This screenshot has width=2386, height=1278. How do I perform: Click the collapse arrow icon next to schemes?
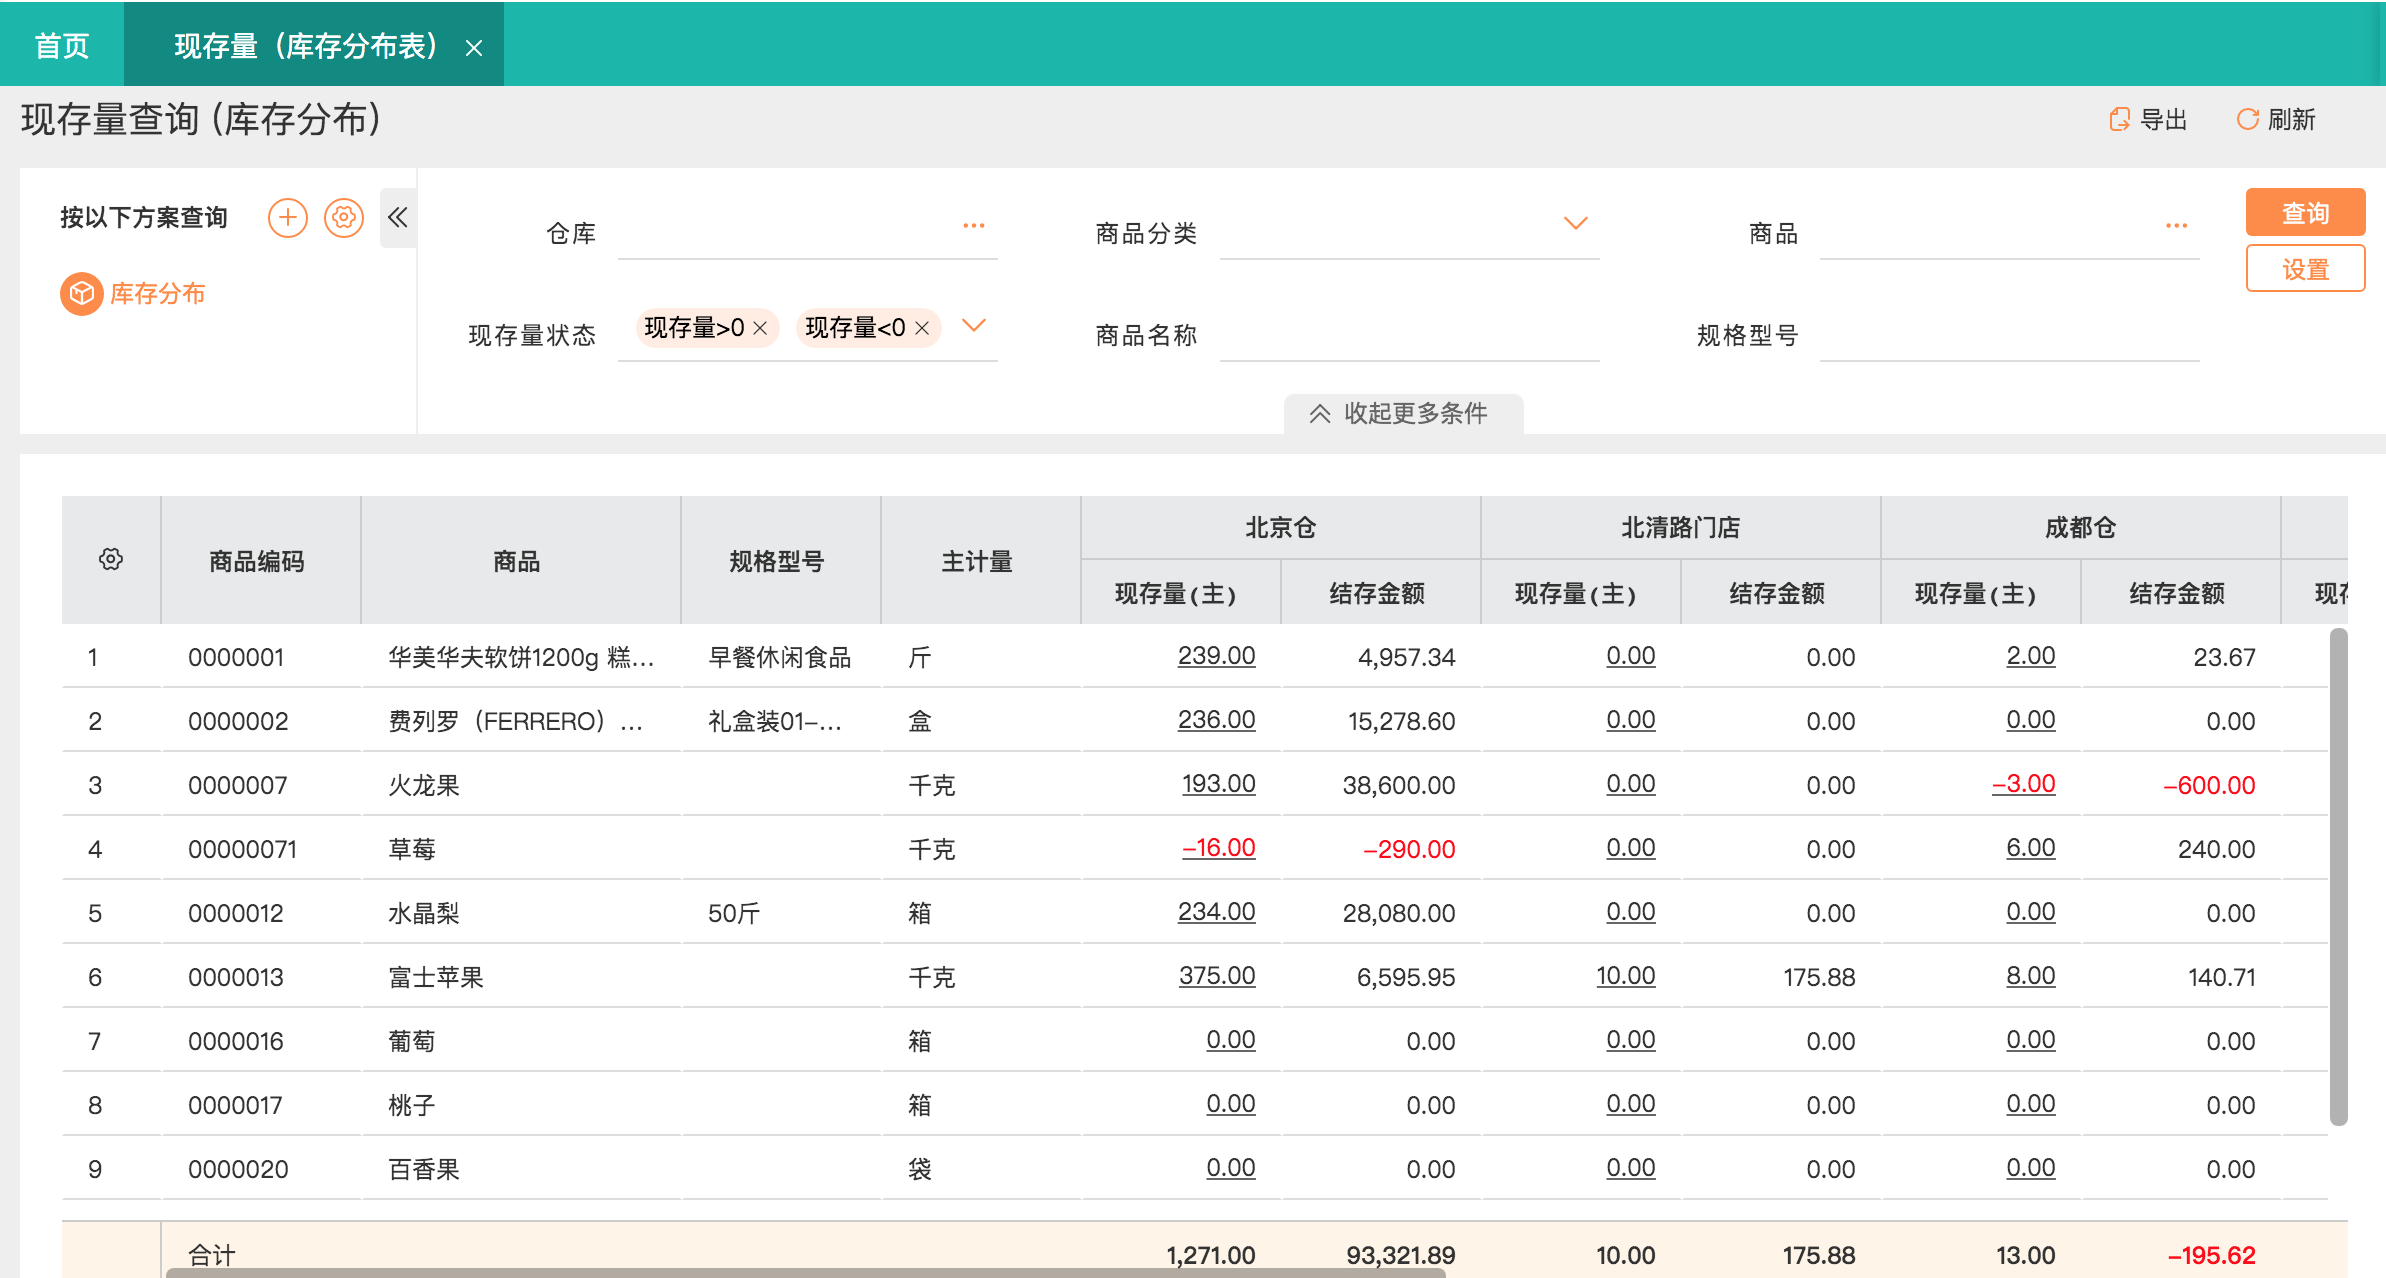click(398, 218)
